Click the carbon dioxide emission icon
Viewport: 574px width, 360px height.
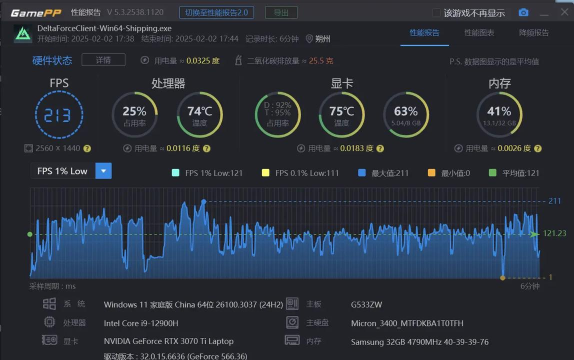pos(238,60)
